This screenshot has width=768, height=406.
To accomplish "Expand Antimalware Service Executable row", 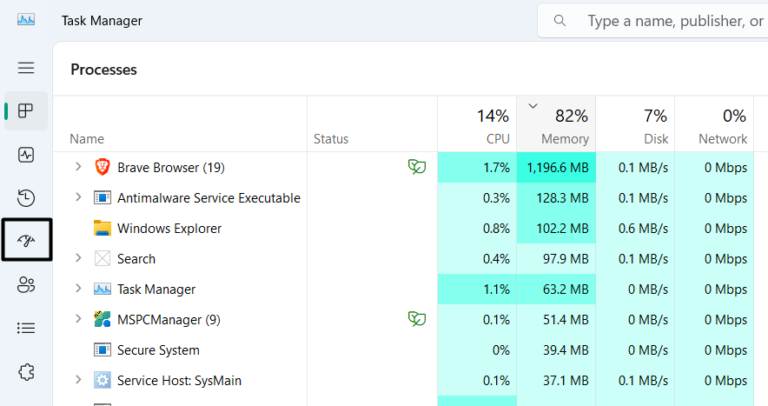I will 79,198.
